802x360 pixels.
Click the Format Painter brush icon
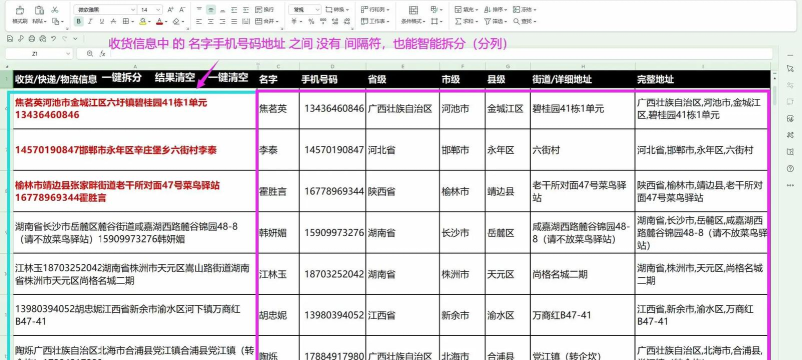(20, 10)
